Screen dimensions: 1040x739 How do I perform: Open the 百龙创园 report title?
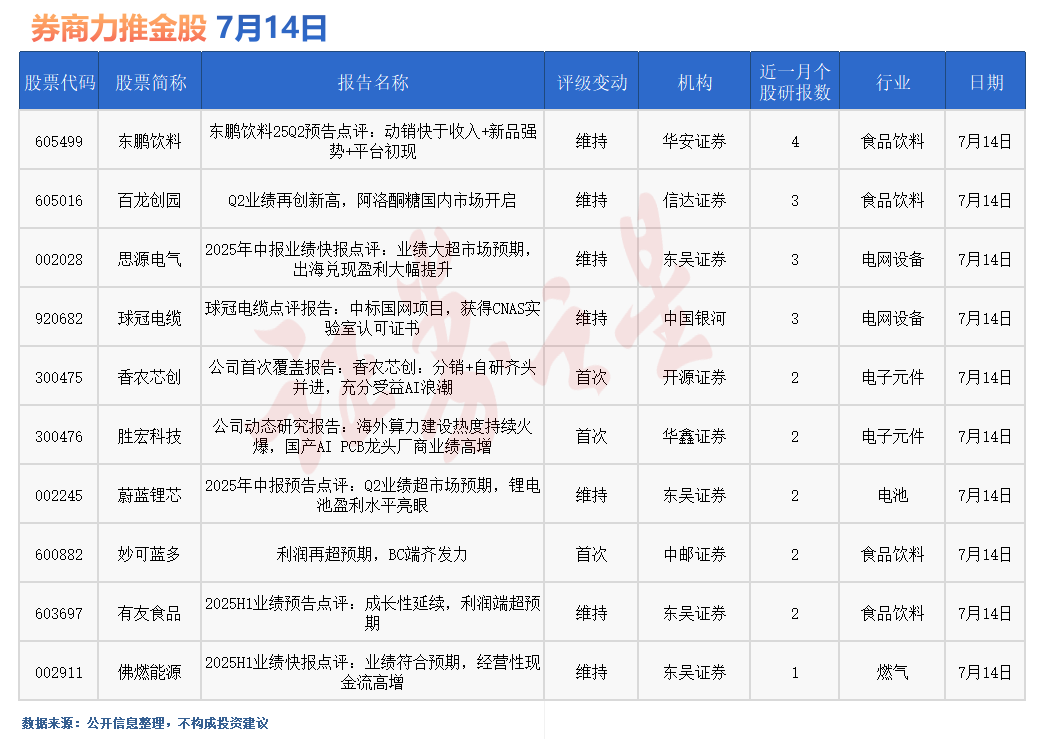pyautogui.click(x=372, y=199)
